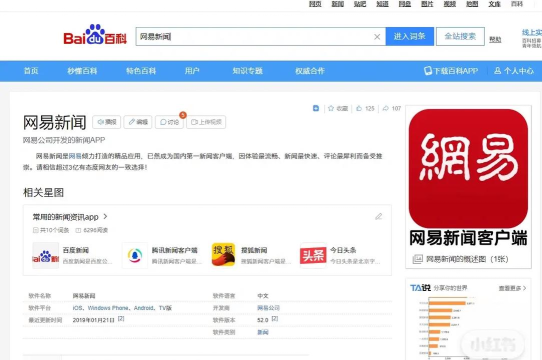This screenshot has width=542, height=360.
Task: Click the 上传视频 button
Action: pos(206,122)
